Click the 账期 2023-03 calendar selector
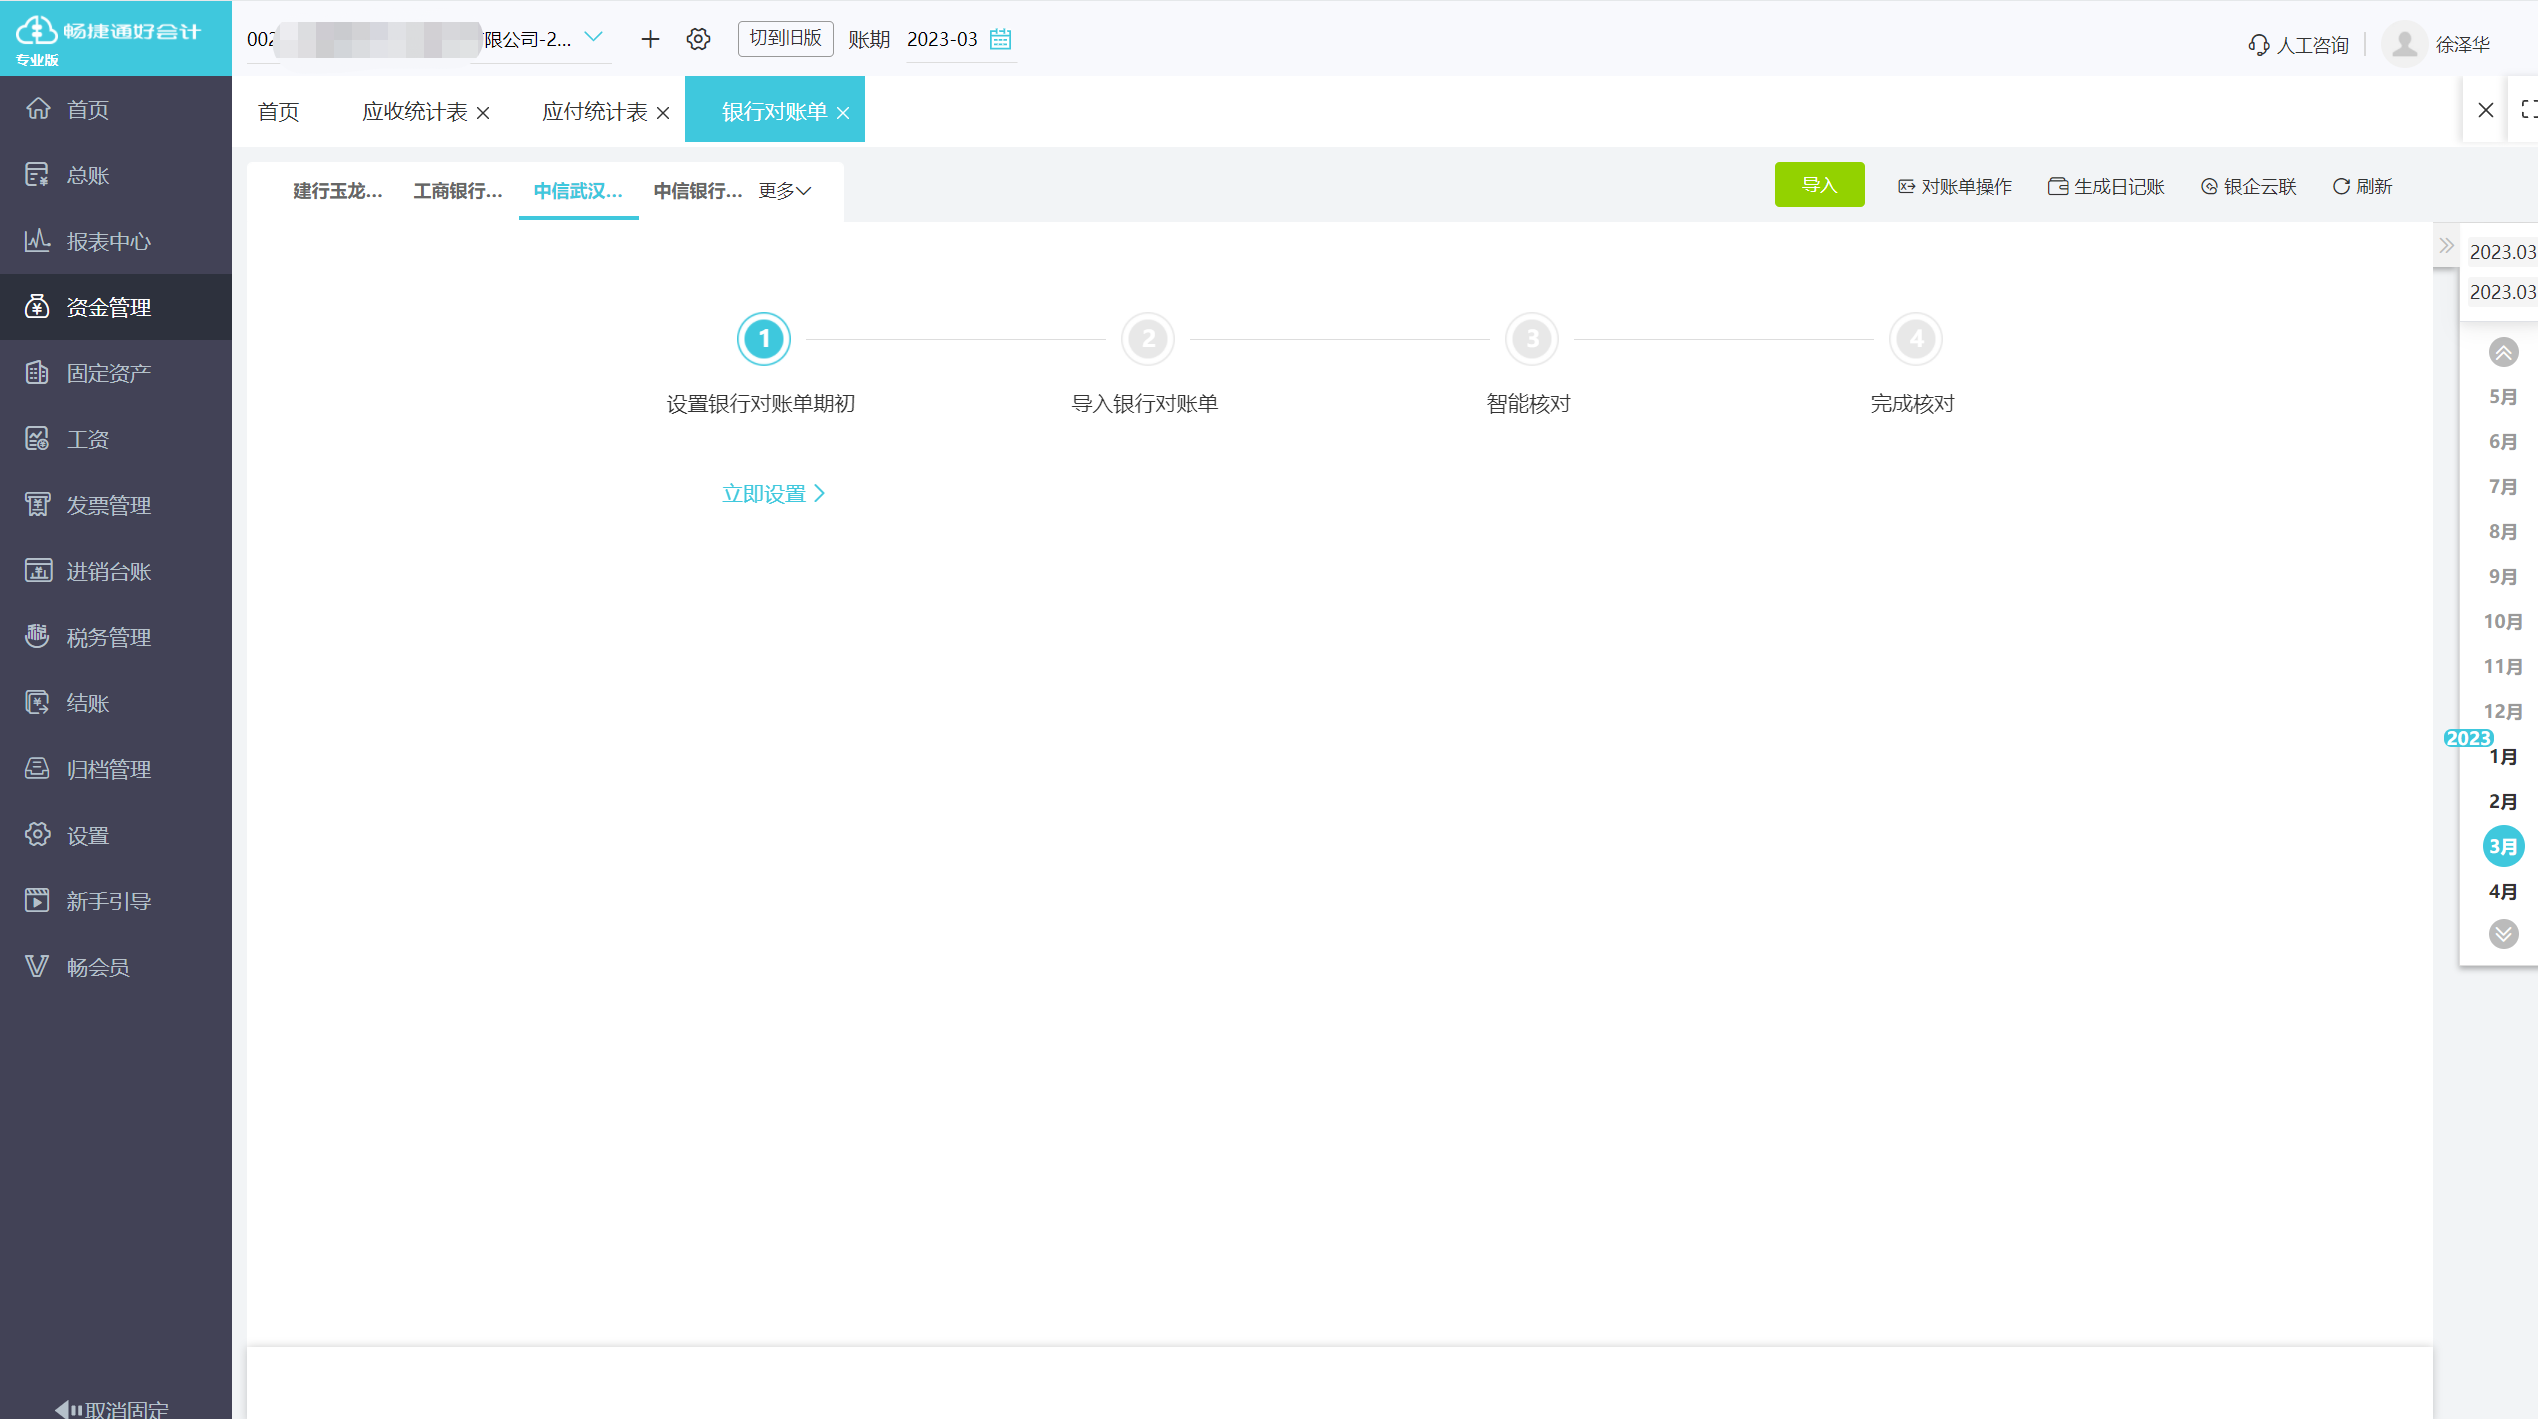2538x1419 pixels. [1001, 38]
